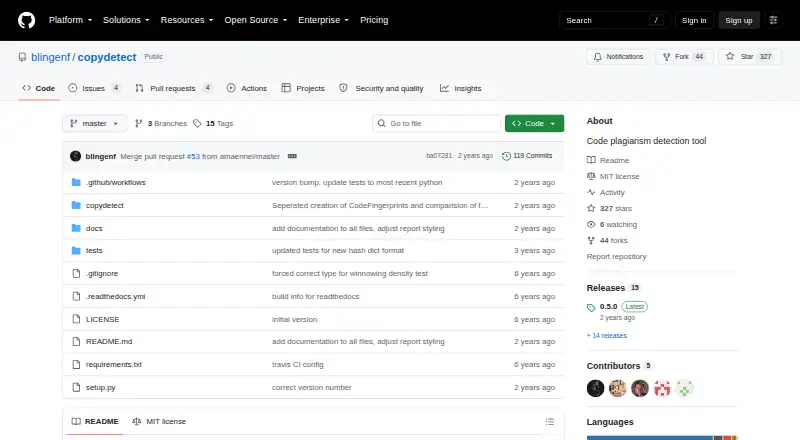This screenshot has width=800, height=440.
Task: Click the branches icon next to 3 Branches
Action: point(138,124)
